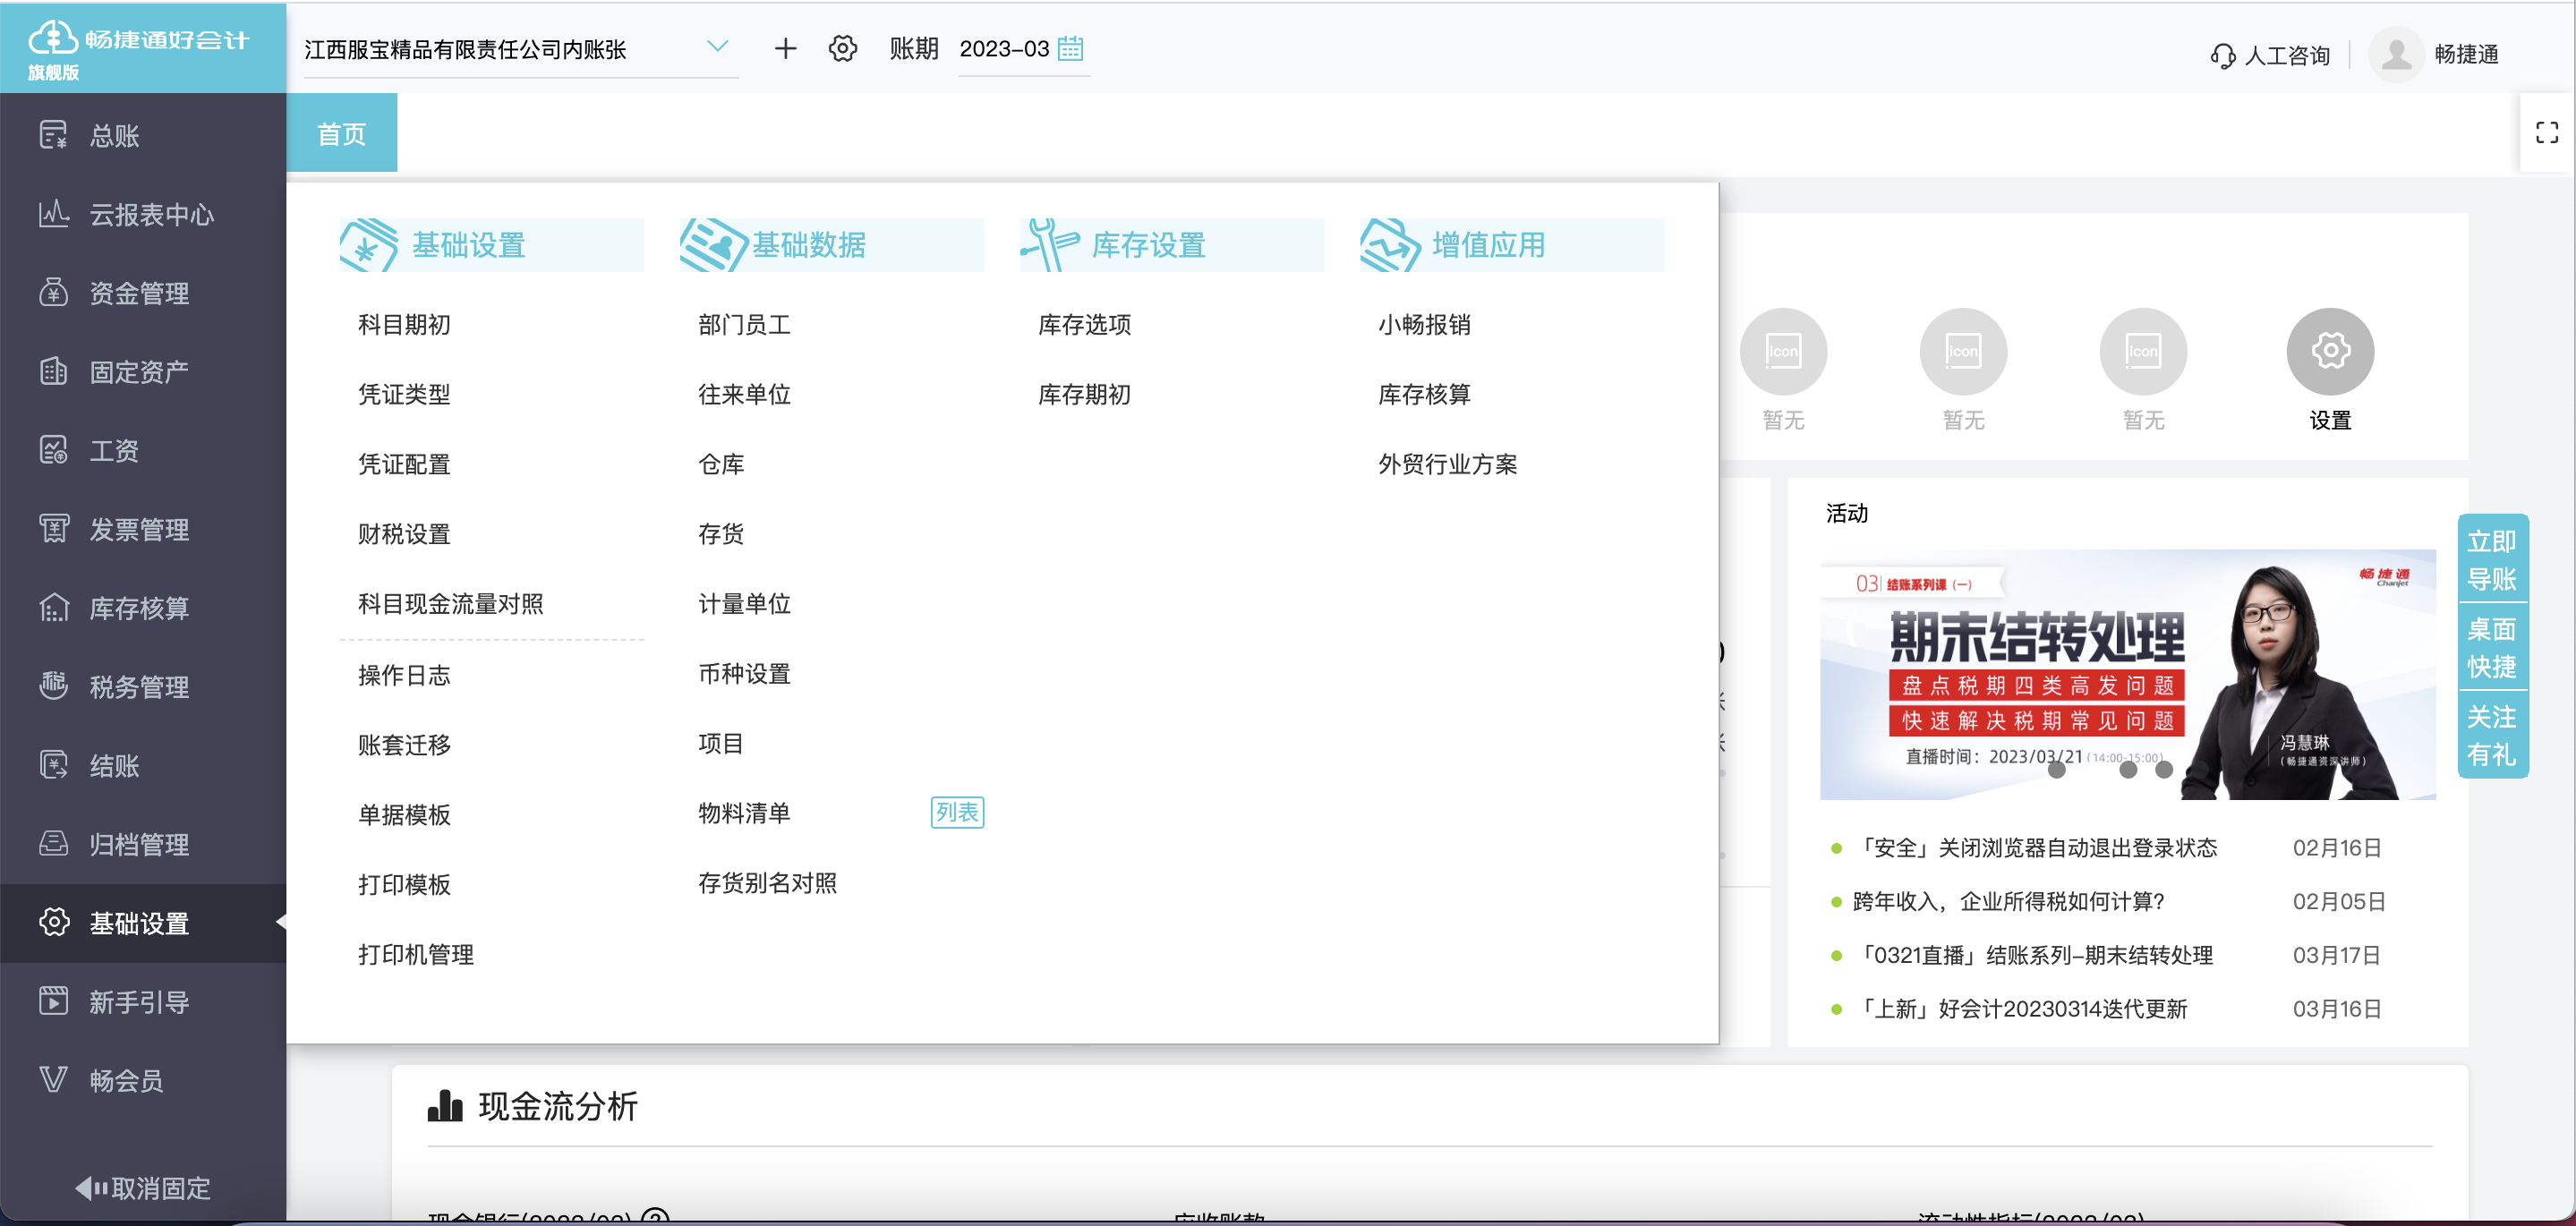Viewport: 2576px width, 1226px height.
Task: Open 库存选项 under 库存设置
Action: click(x=1084, y=324)
